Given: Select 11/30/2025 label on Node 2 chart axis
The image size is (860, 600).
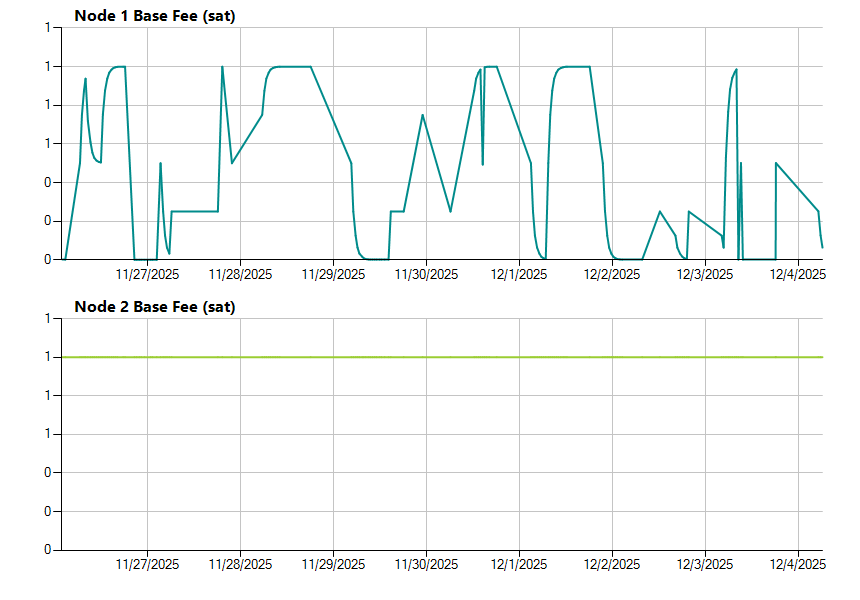Looking at the screenshot, I should (x=426, y=565).
